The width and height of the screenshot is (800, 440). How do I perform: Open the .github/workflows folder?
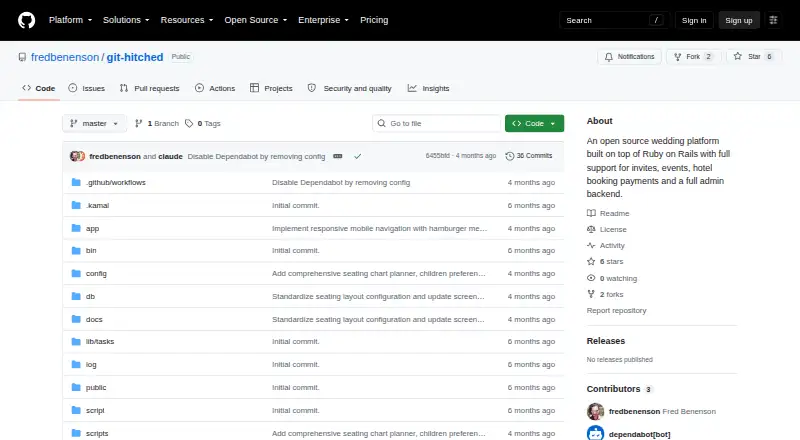click(x=116, y=182)
